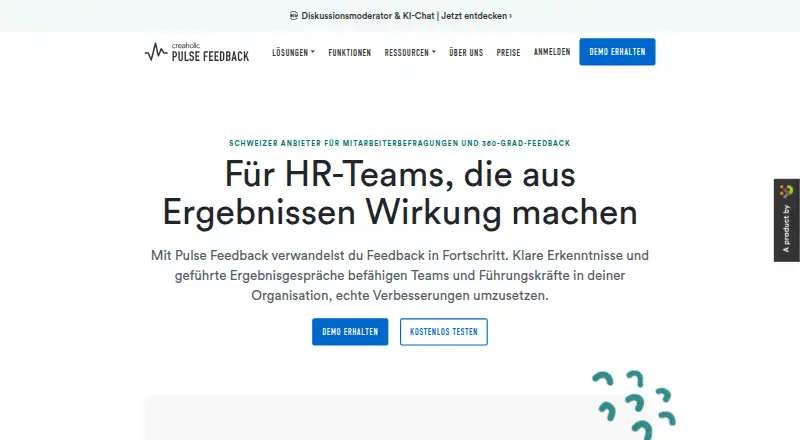Click the announcement bar badge icon
The image size is (800, 440).
click(293, 16)
